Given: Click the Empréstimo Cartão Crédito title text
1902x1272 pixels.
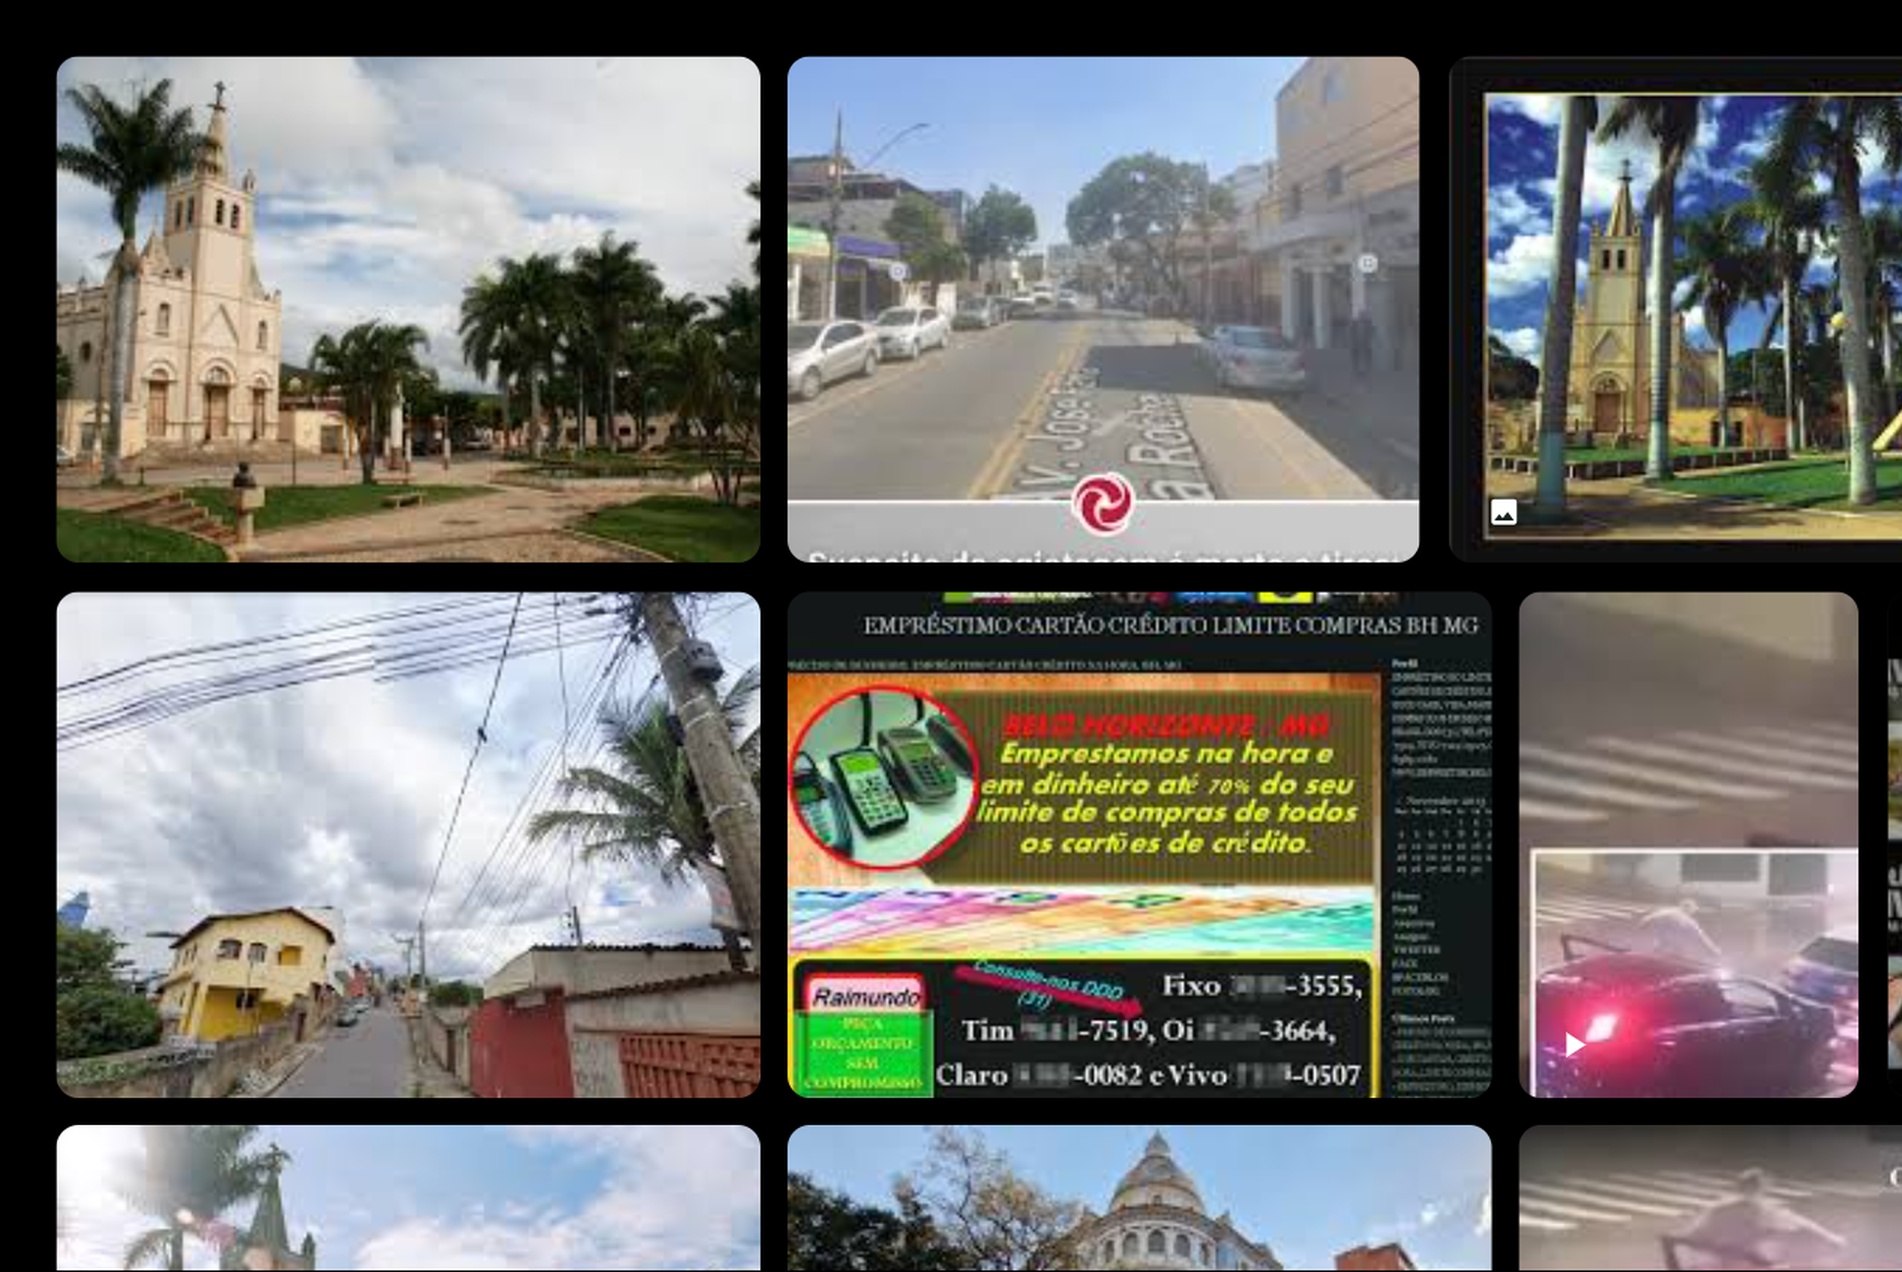Looking at the screenshot, I should pos(1170,626).
